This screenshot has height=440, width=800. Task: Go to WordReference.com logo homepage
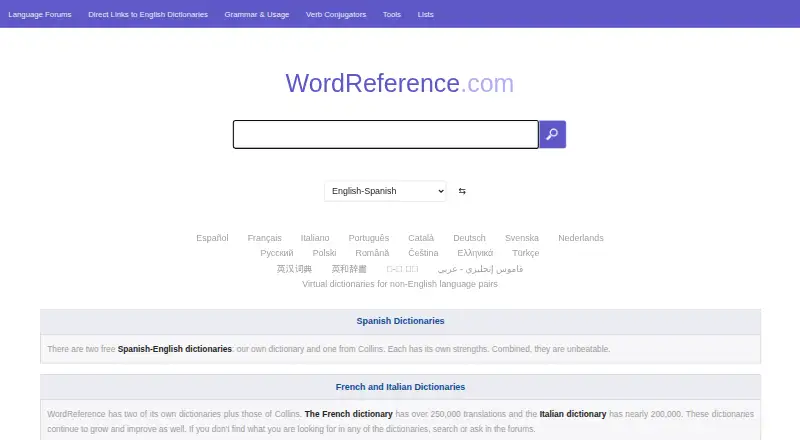coord(399,83)
